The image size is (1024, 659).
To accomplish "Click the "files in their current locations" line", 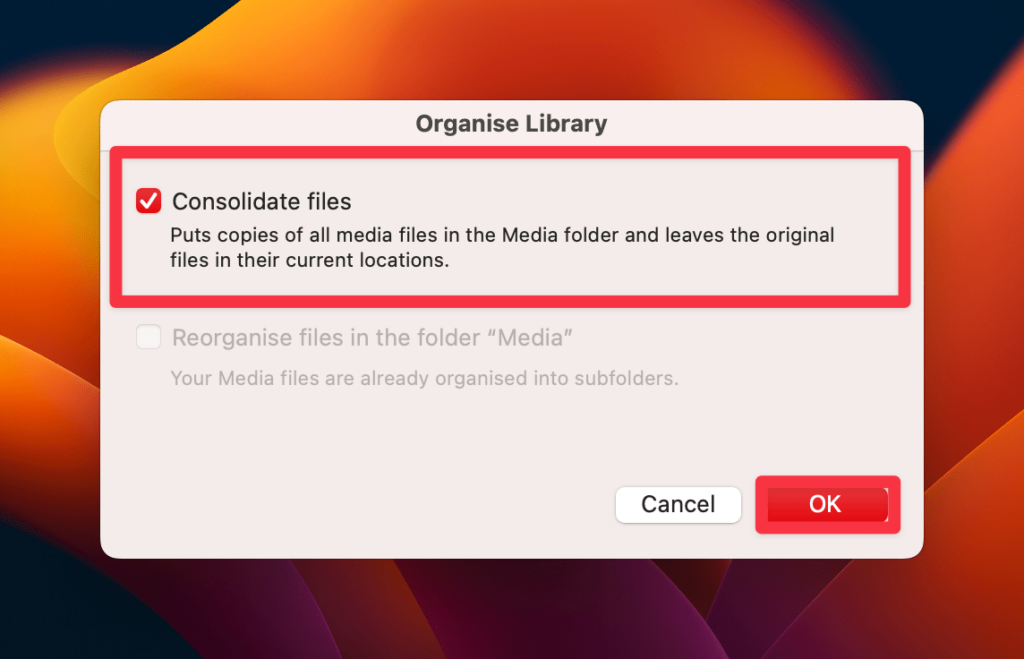I will pyautogui.click(x=310, y=260).
